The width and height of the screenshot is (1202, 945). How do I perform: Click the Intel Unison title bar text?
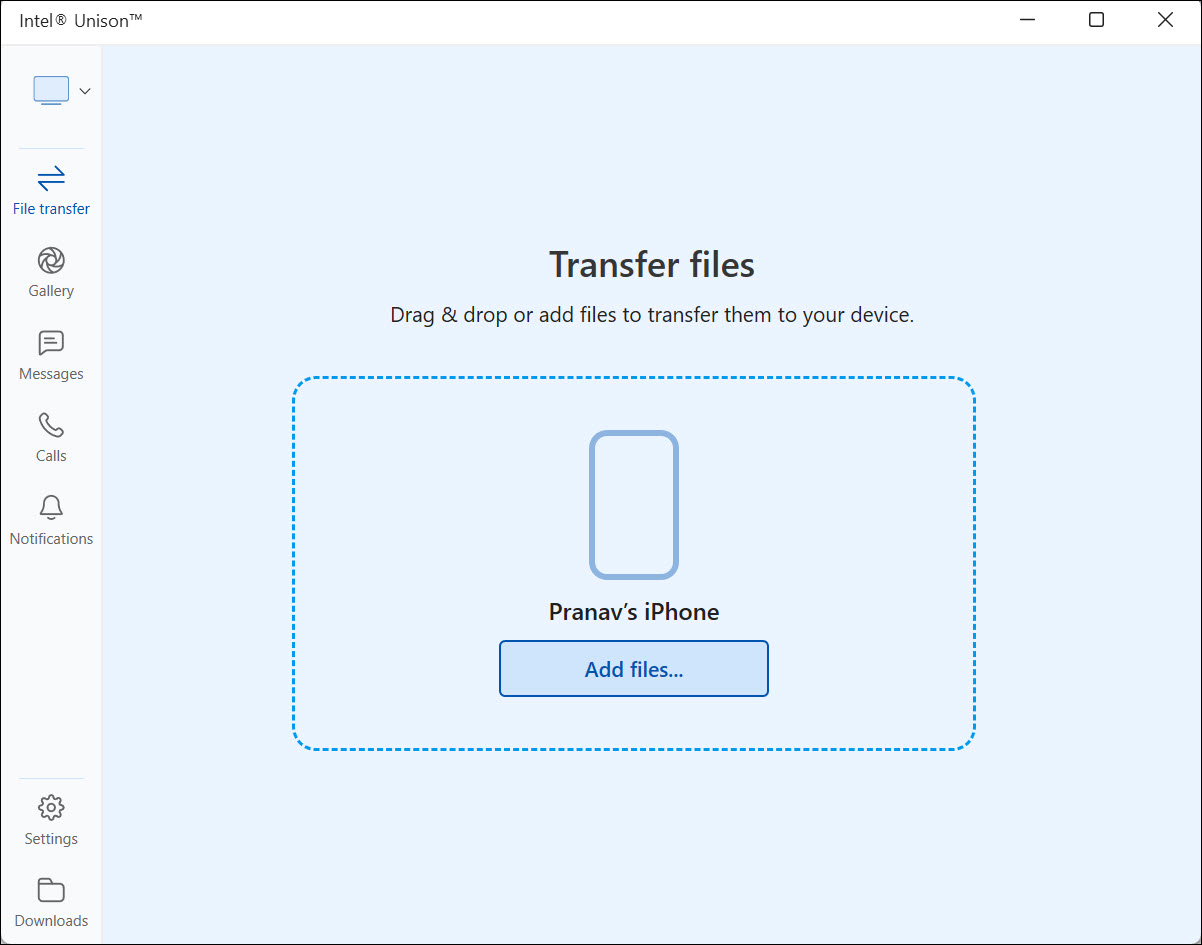(79, 19)
